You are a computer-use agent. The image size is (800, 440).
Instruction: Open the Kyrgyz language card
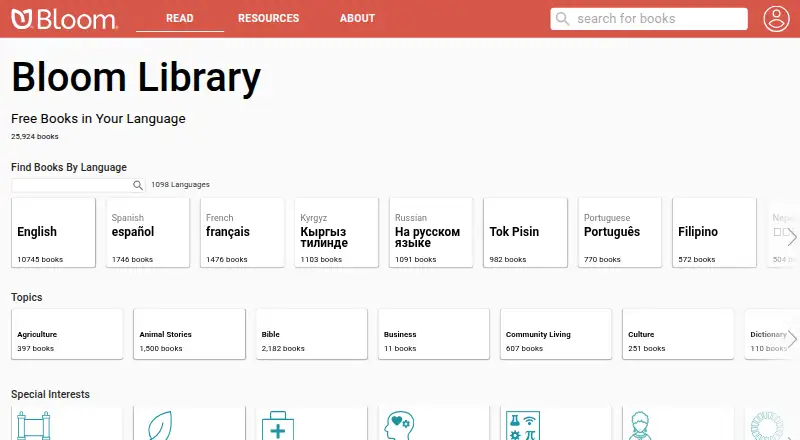coord(336,233)
